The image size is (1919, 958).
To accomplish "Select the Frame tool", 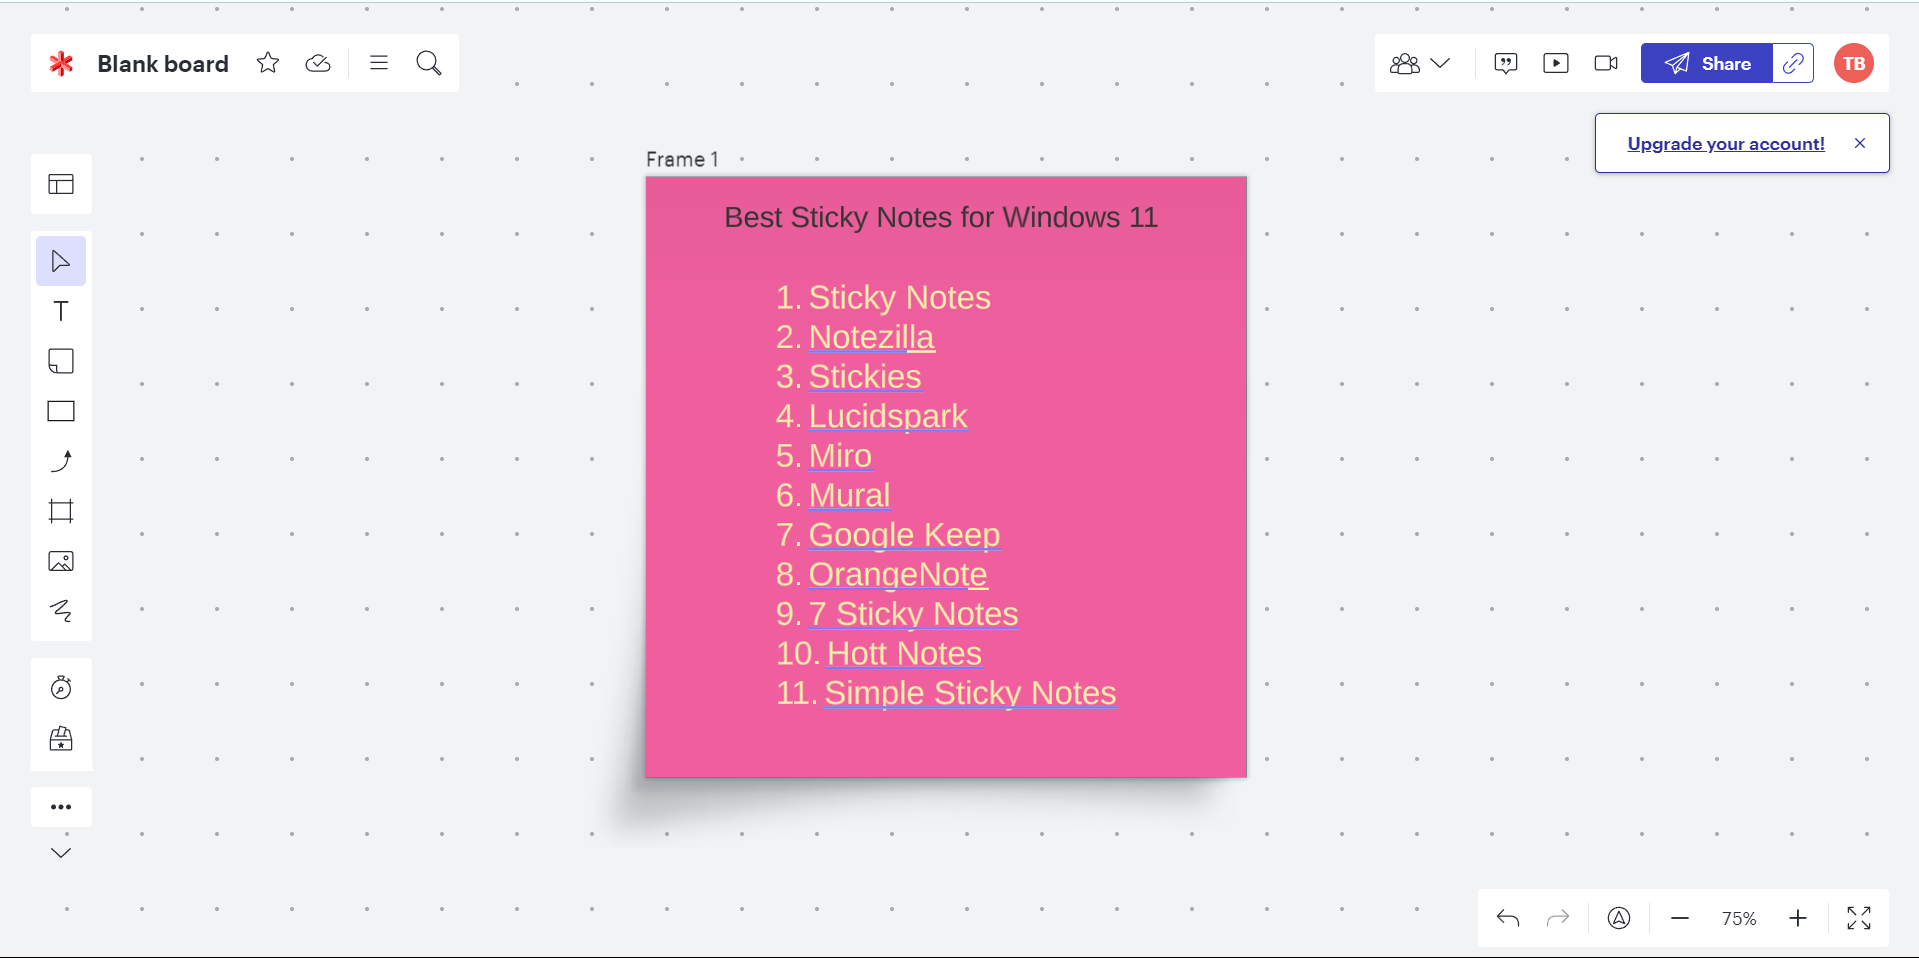I will pos(61,512).
